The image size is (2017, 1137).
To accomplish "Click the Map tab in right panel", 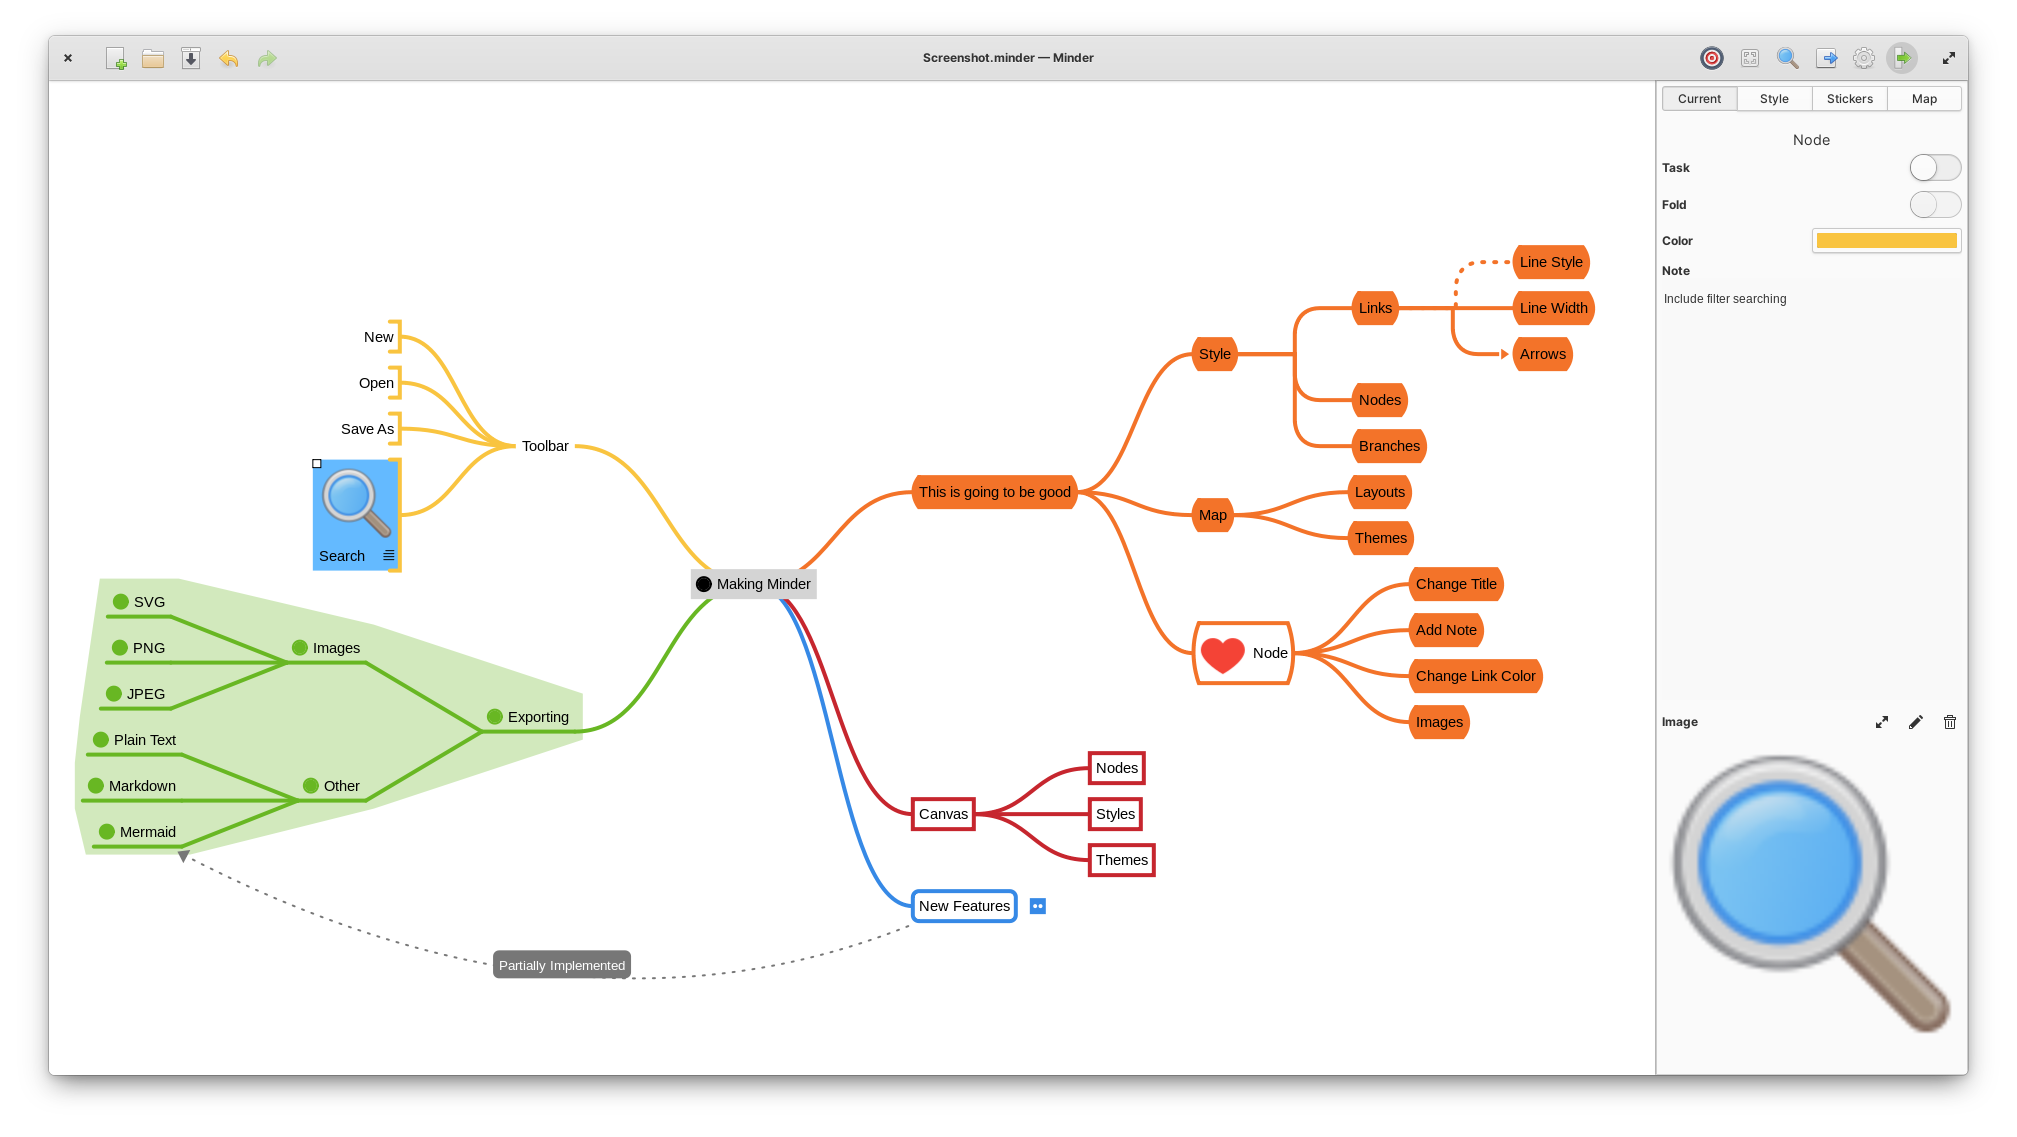I will click(x=1924, y=98).
